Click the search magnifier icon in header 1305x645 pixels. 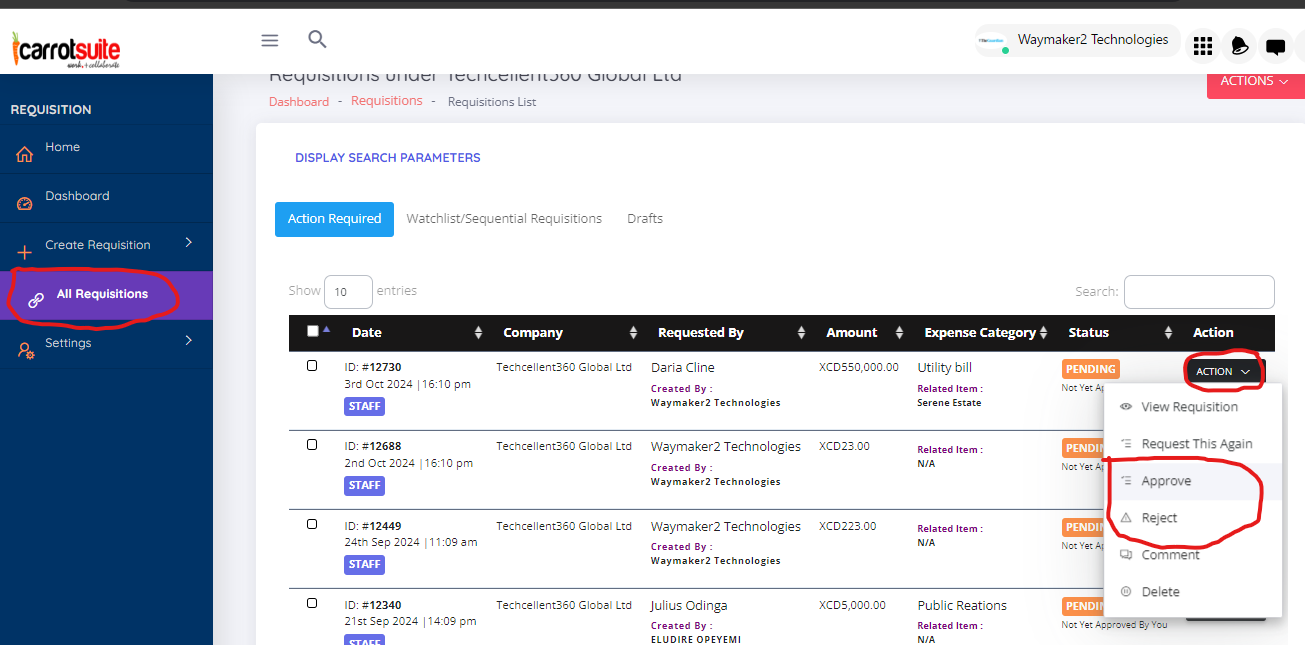coord(317,39)
